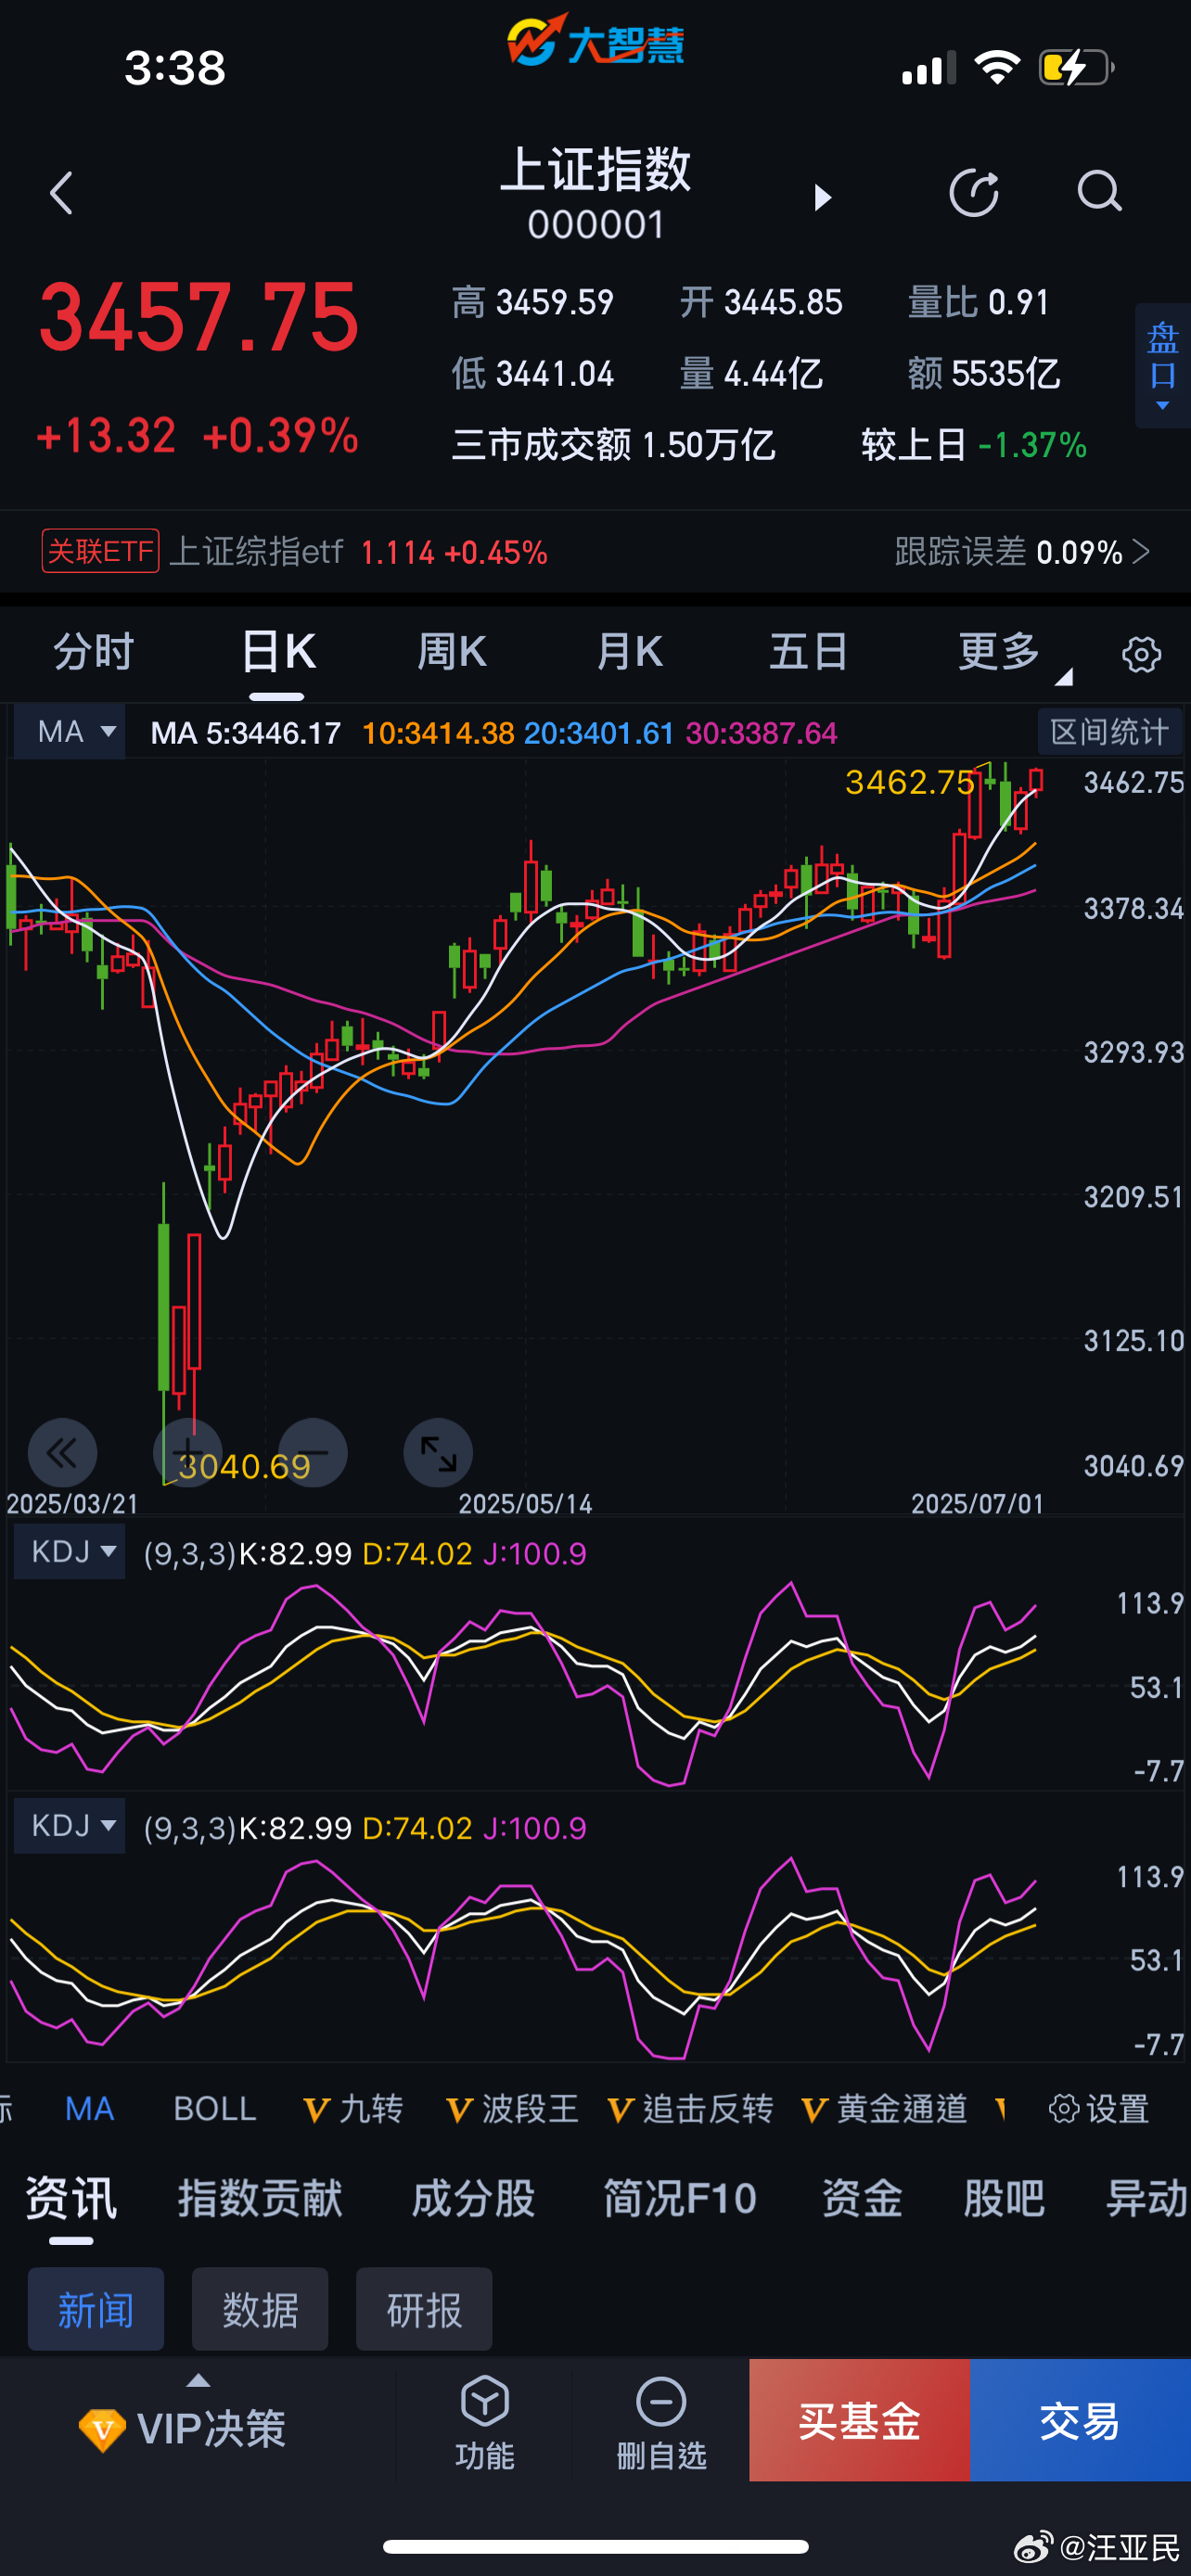Select the 新闻 filter chip
This screenshot has width=1191, height=2576.
point(96,2310)
